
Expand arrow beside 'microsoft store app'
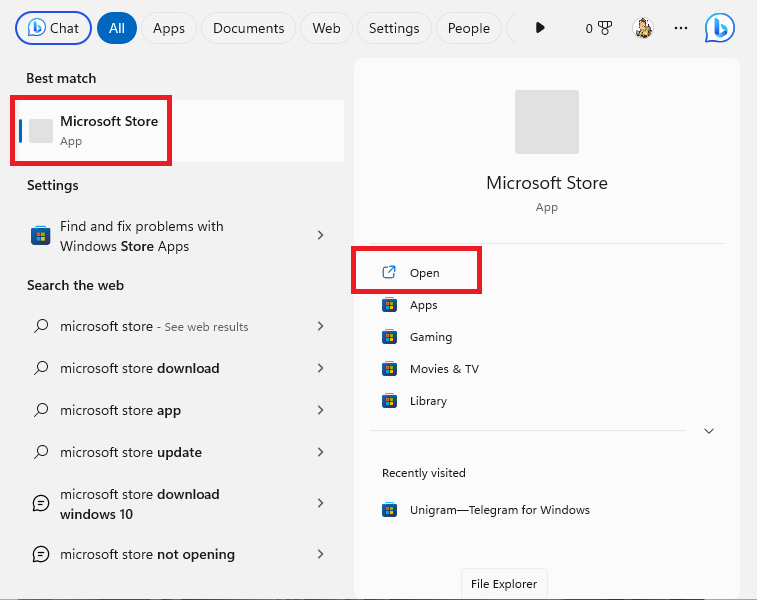[320, 410]
